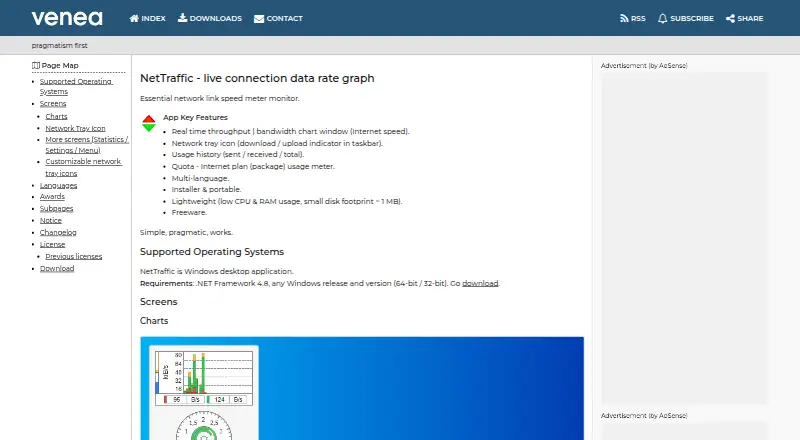Click the 'Installer & portable.' feature bullet
Screen dimensions: 800x440
pyautogui.click(x=207, y=189)
